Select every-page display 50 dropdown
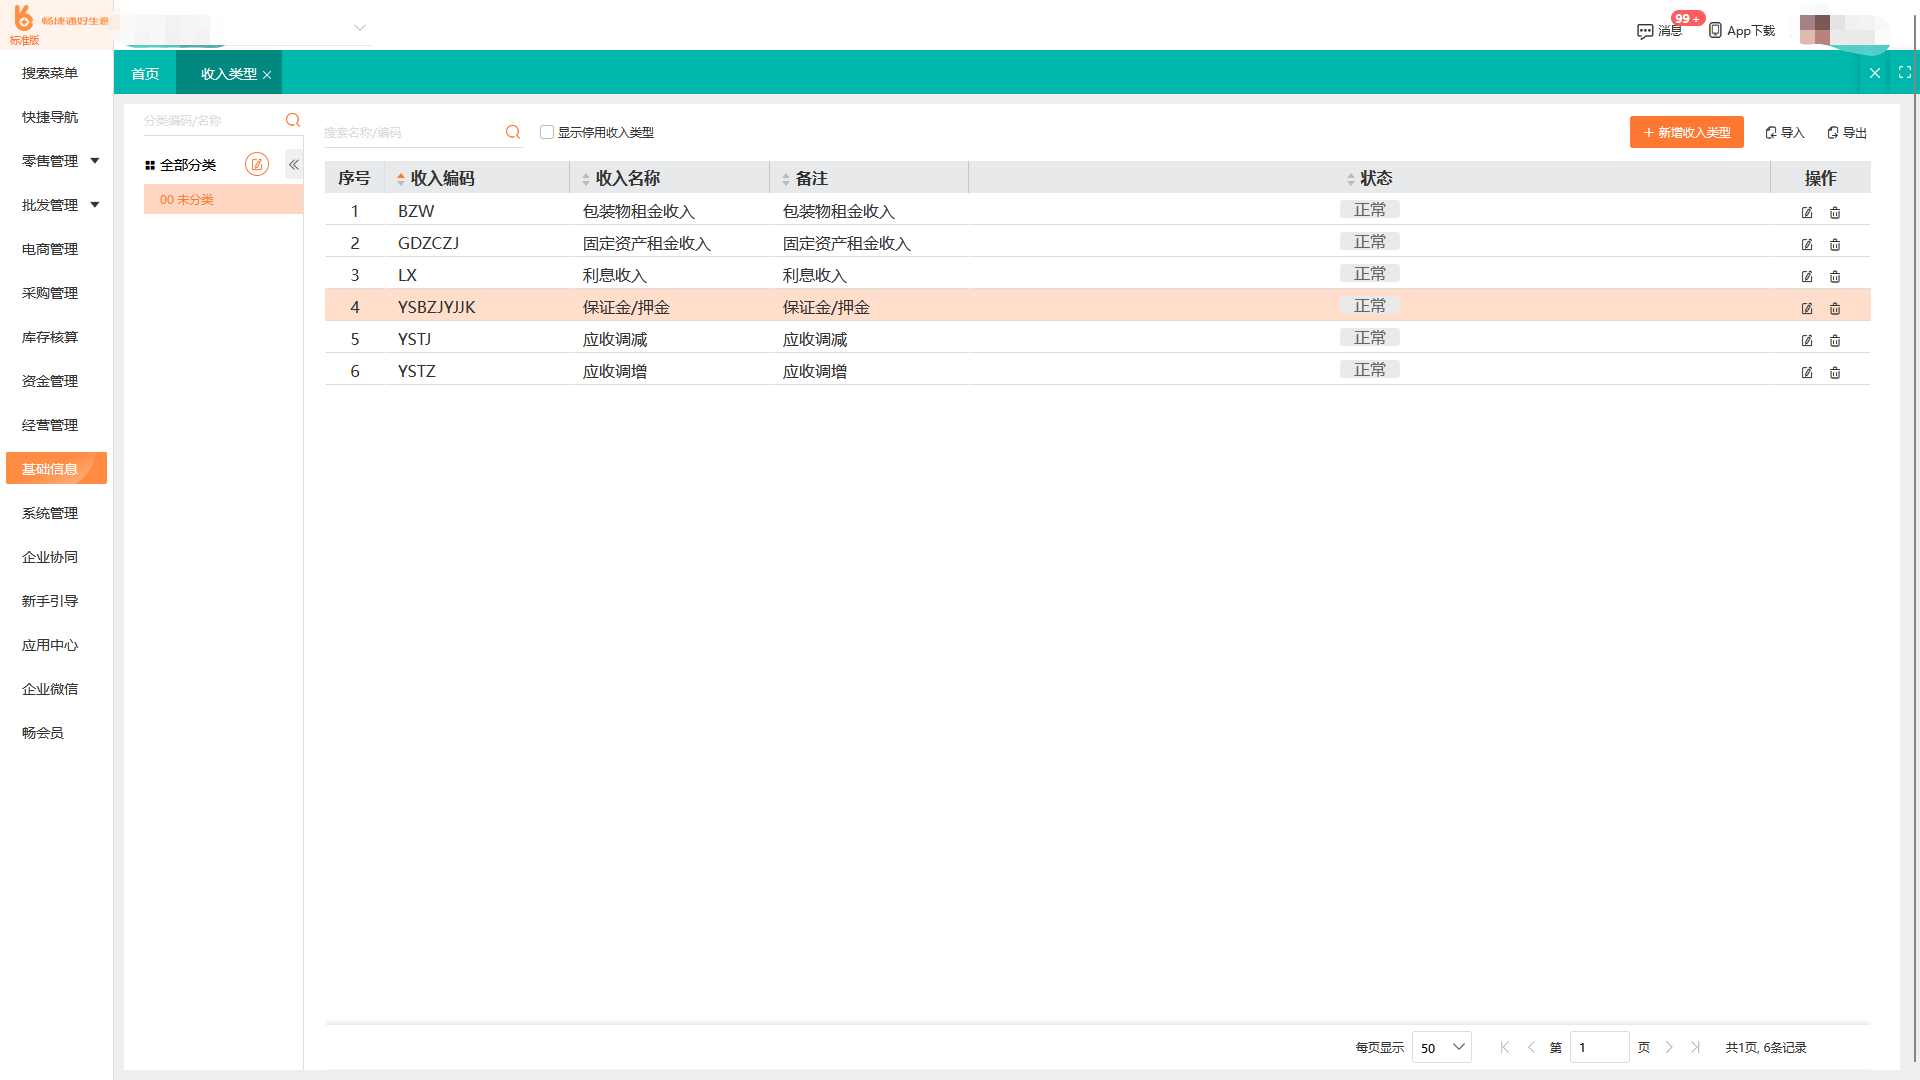Screen dimensions: 1920x1080 coord(1439,1047)
